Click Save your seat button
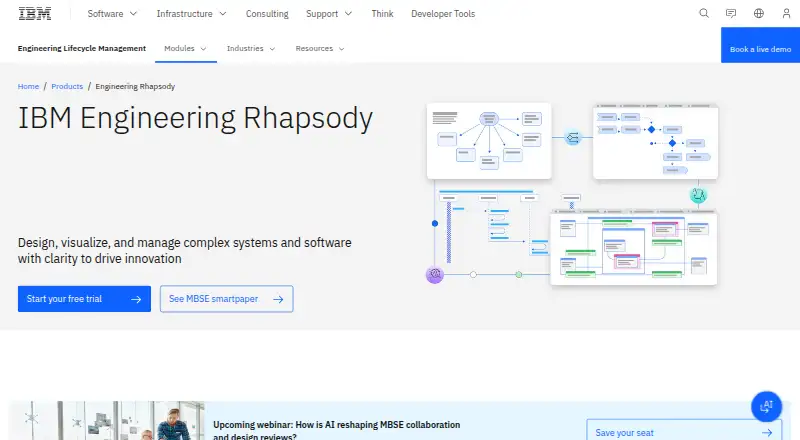Viewport: 800px width, 440px height. pyautogui.click(x=684, y=430)
